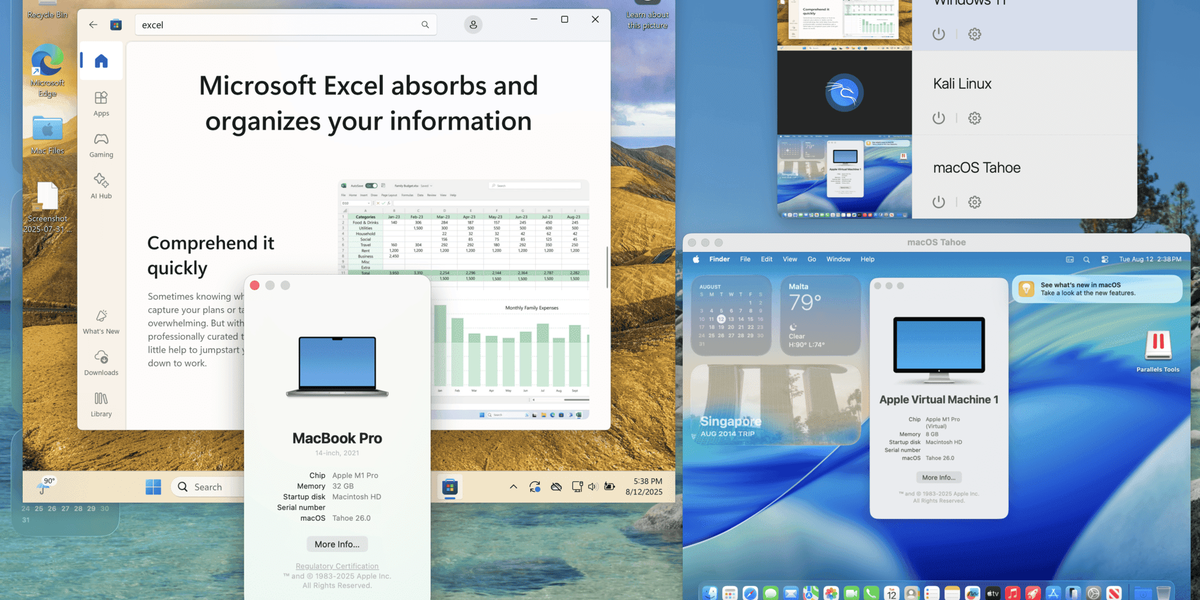Image resolution: width=1200 pixels, height=600 pixels.
Task: Open Edit menu in macOS Tahoe VM
Action: point(766,259)
